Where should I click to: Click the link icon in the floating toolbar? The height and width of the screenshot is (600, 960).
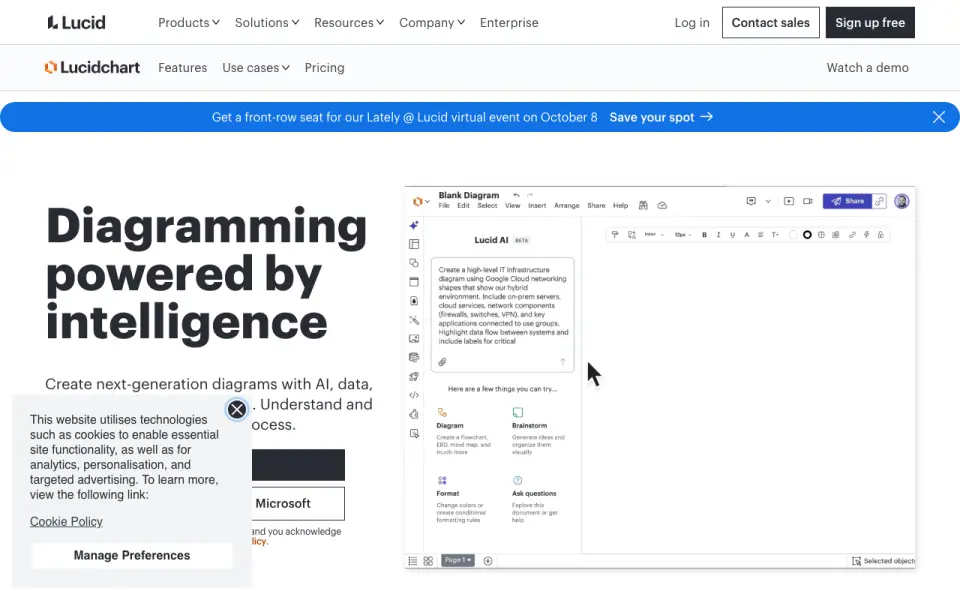(852, 234)
